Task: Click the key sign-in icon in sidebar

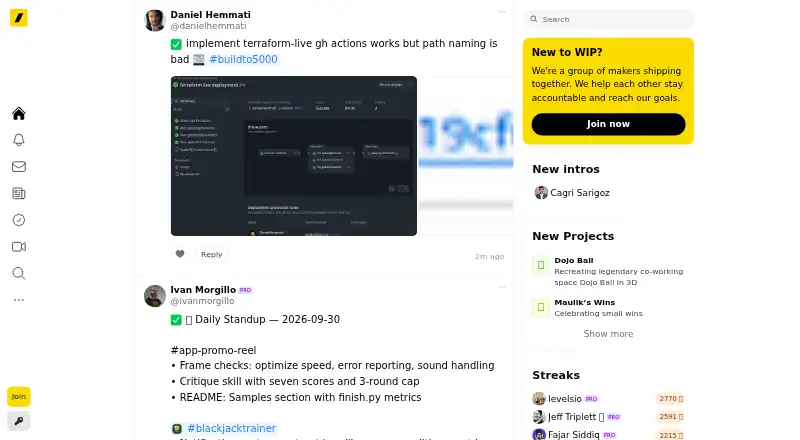Action: tap(19, 421)
